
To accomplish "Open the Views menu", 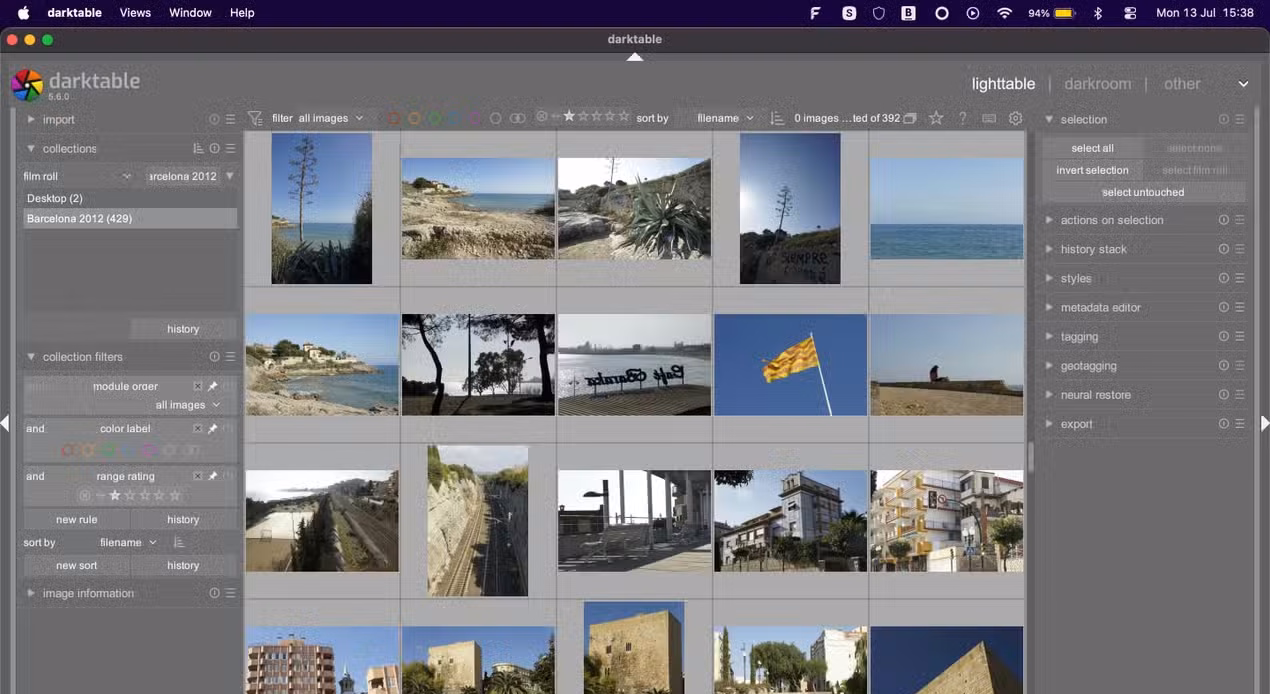I will (135, 13).
